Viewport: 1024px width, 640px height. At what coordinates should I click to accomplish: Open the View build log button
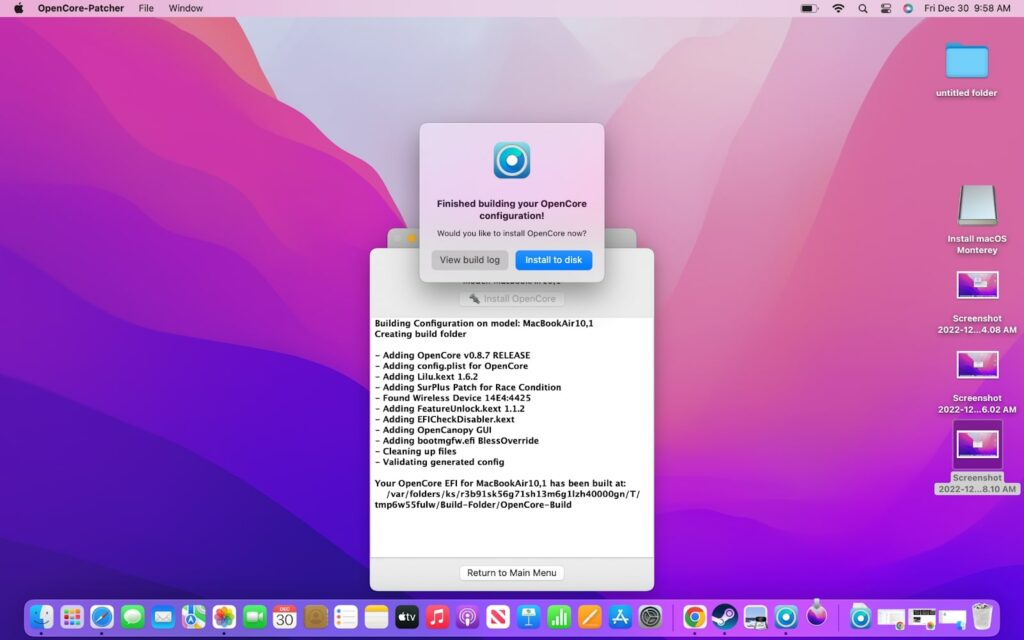(x=470, y=260)
